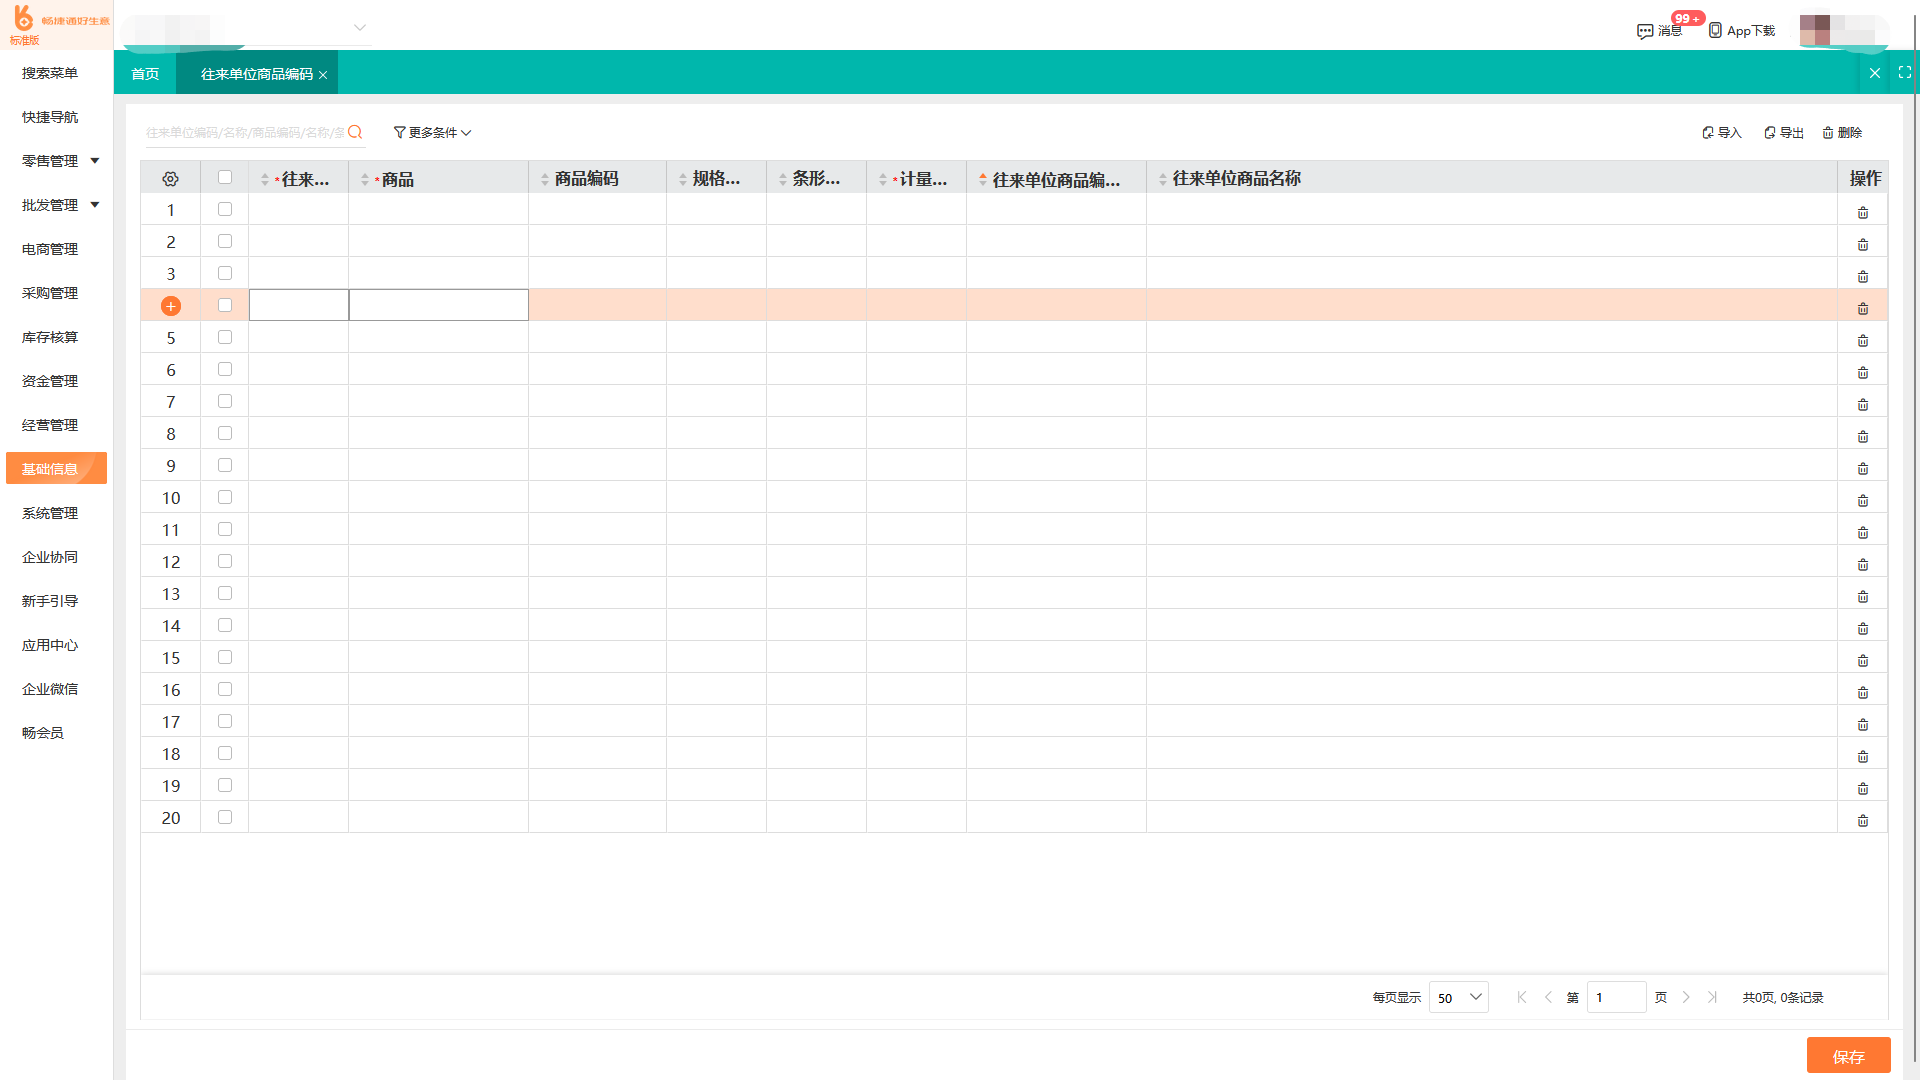Switch to the 首页 tab

point(144,74)
